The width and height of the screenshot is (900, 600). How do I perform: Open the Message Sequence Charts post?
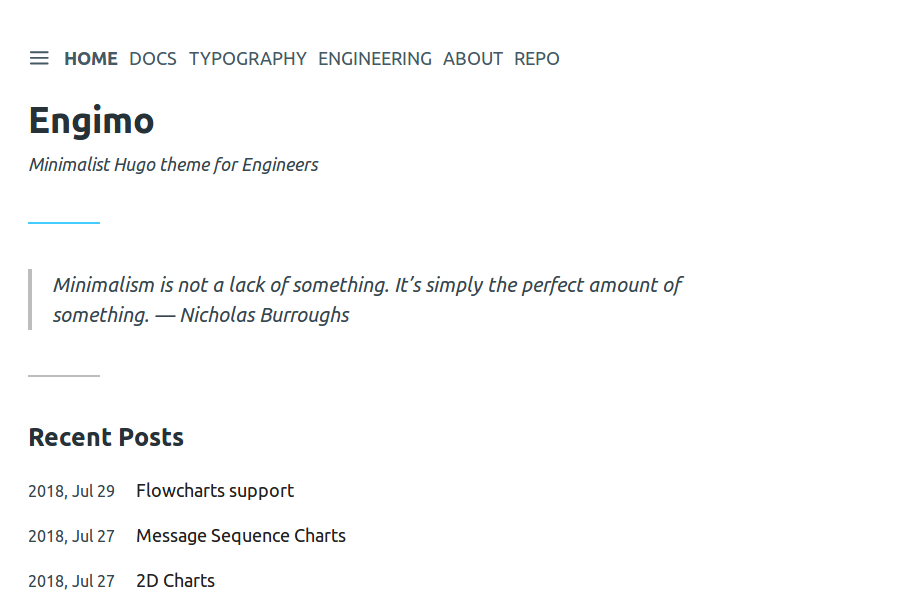pos(241,536)
